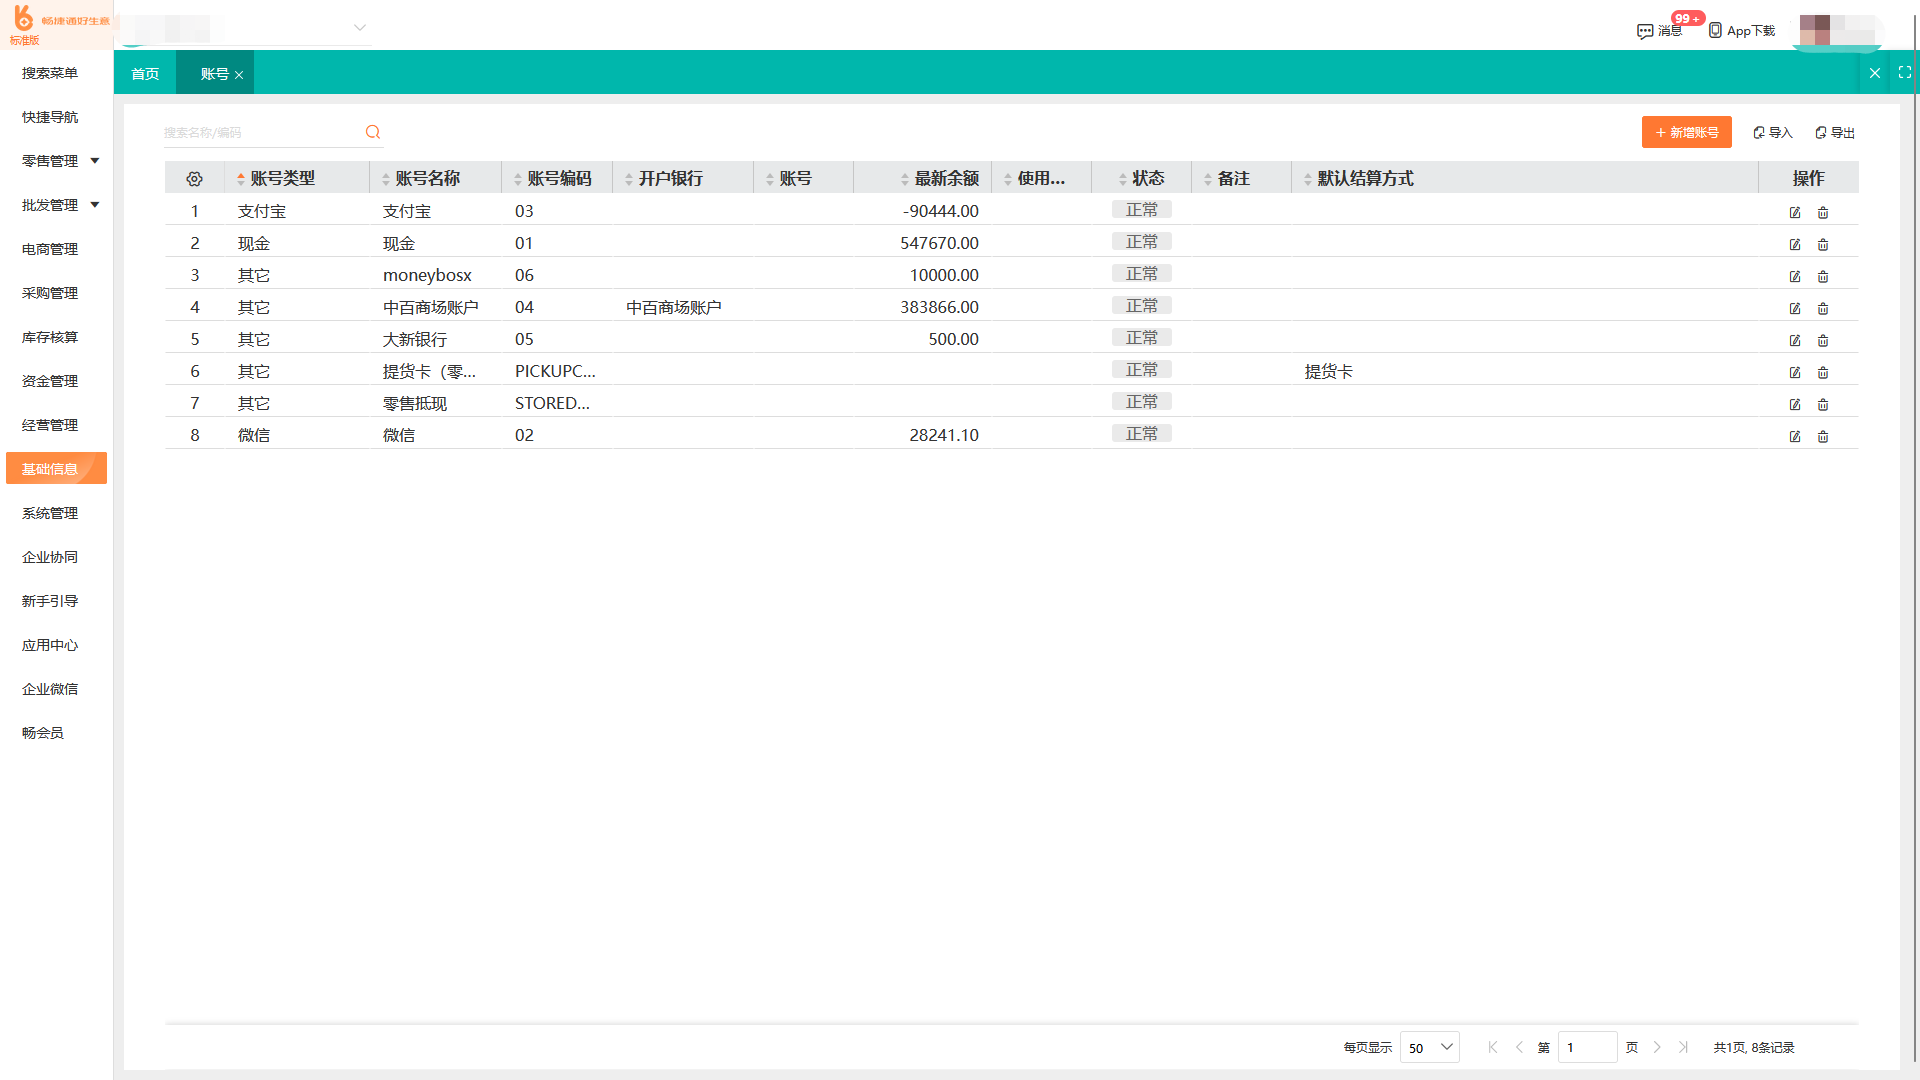Viewport: 1920px width, 1080px height.
Task: Click the edit icon for 微信 account
Action: (1796, 434)
